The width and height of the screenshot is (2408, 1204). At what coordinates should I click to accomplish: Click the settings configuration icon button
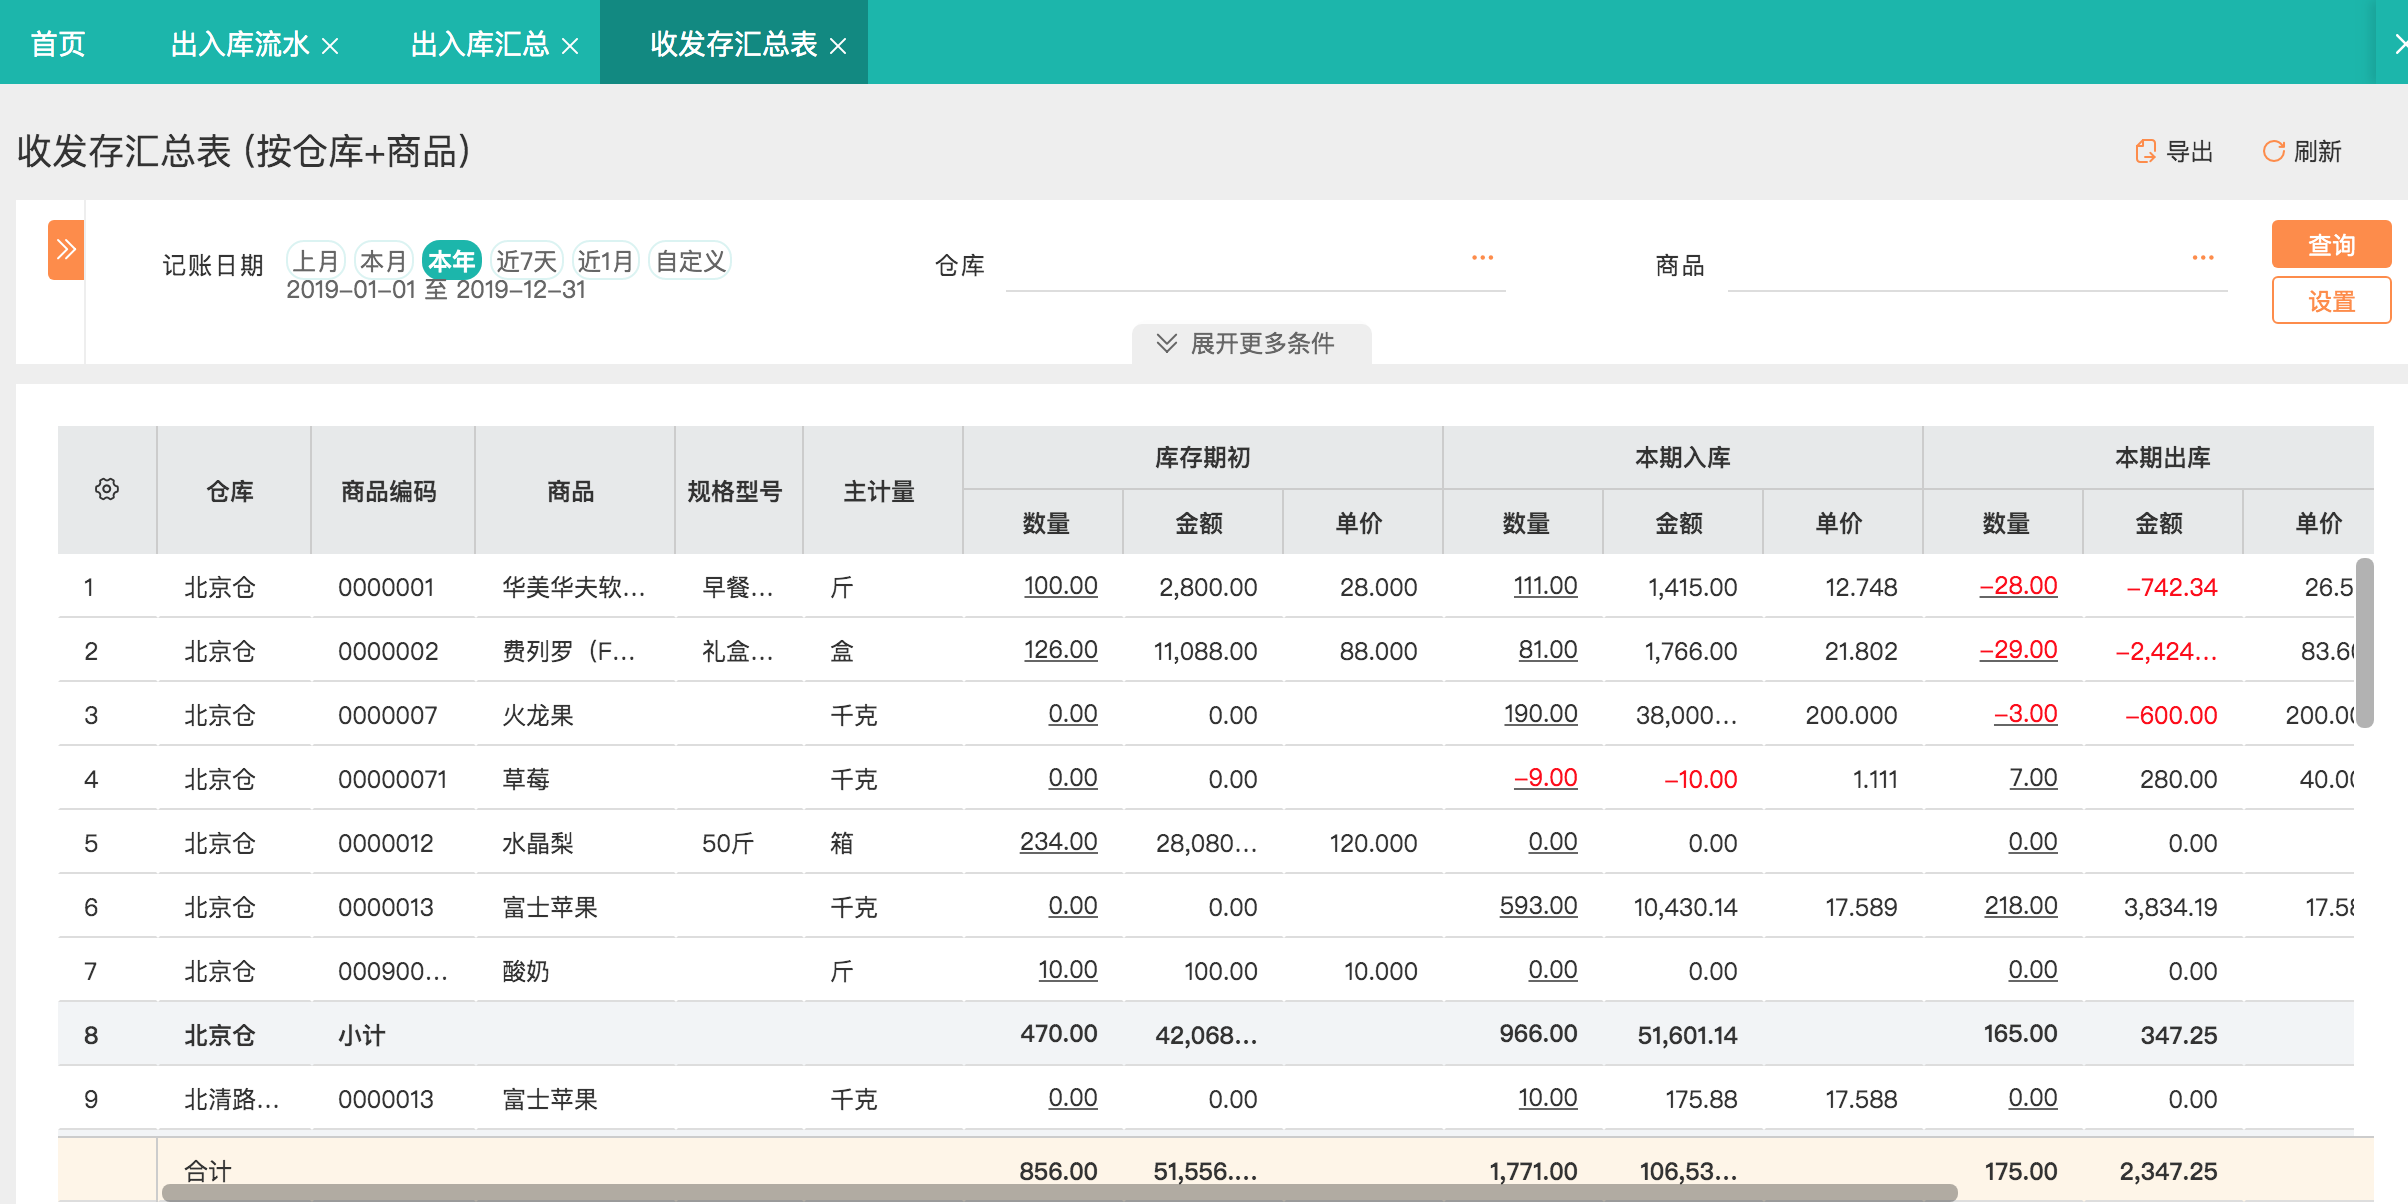tap(106, 488)
